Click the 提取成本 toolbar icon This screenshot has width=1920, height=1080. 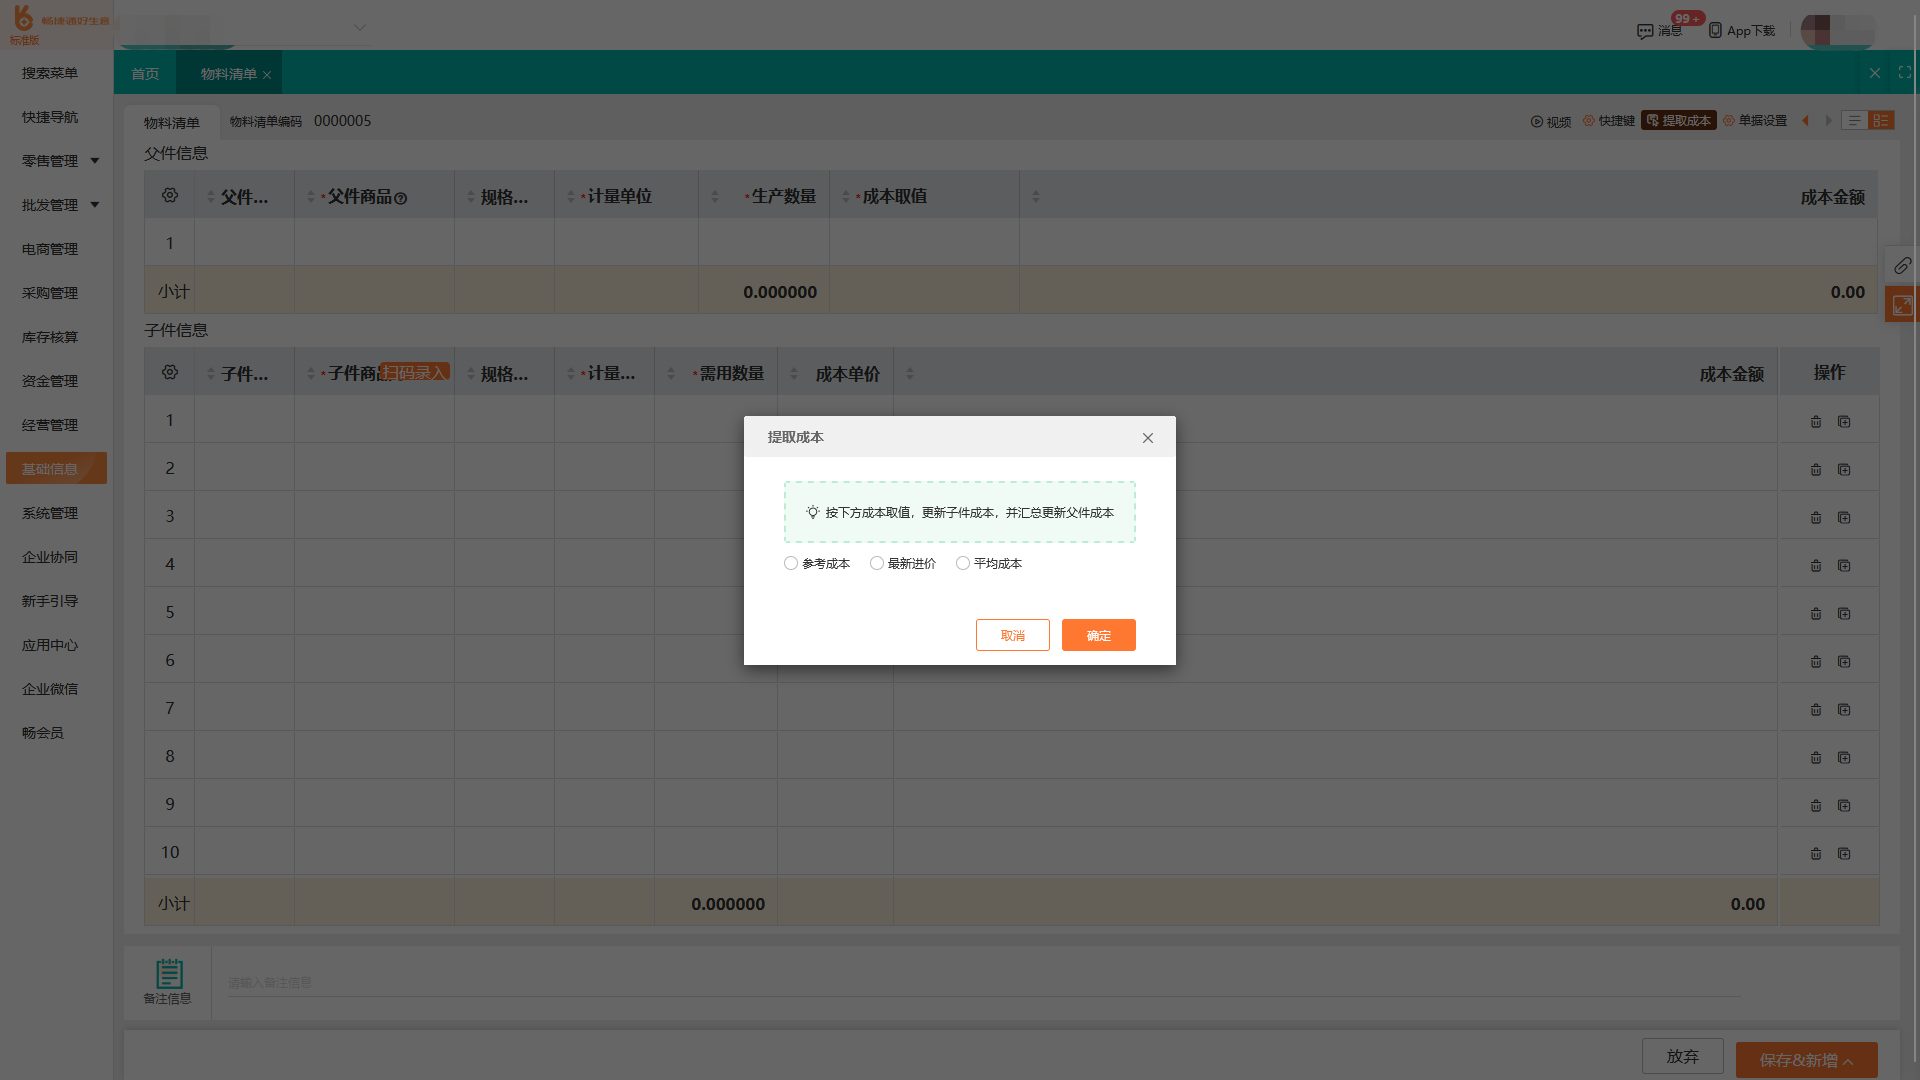(x=1677, y=120)
